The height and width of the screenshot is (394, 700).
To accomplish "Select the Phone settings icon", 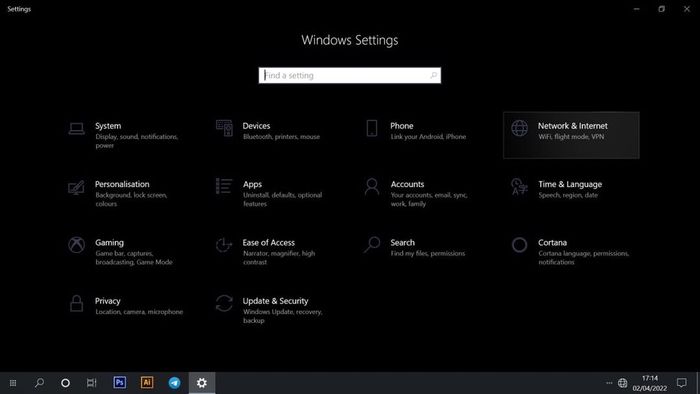I will click(371, 128).
